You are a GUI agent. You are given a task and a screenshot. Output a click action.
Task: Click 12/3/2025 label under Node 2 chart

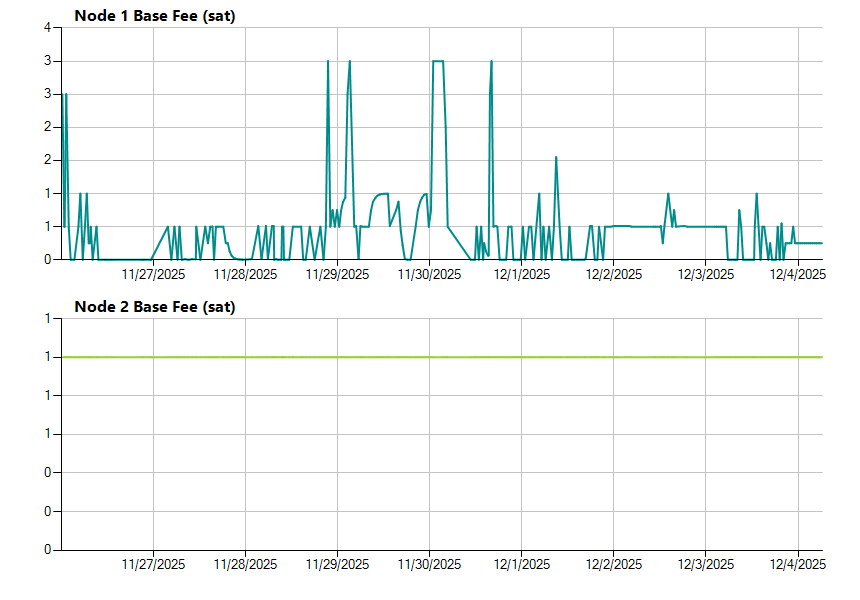[x=705, y=565]
